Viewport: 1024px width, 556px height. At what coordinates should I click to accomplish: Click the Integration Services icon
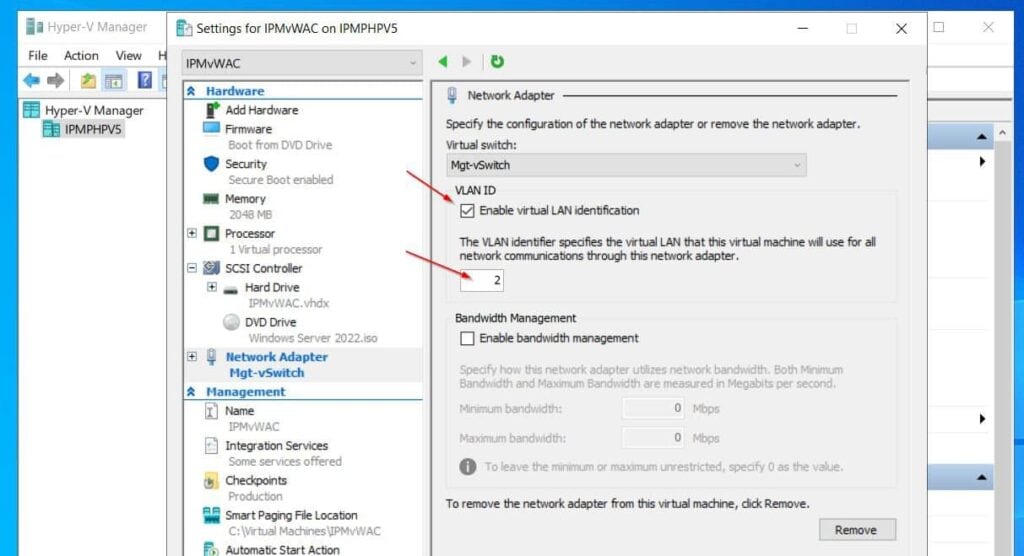pyautogui.click(x=211, y=446)
